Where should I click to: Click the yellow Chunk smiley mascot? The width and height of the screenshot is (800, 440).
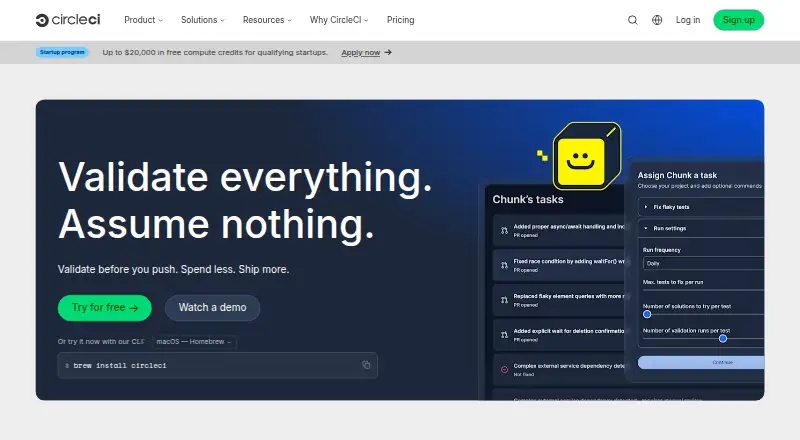click(587, 156)
